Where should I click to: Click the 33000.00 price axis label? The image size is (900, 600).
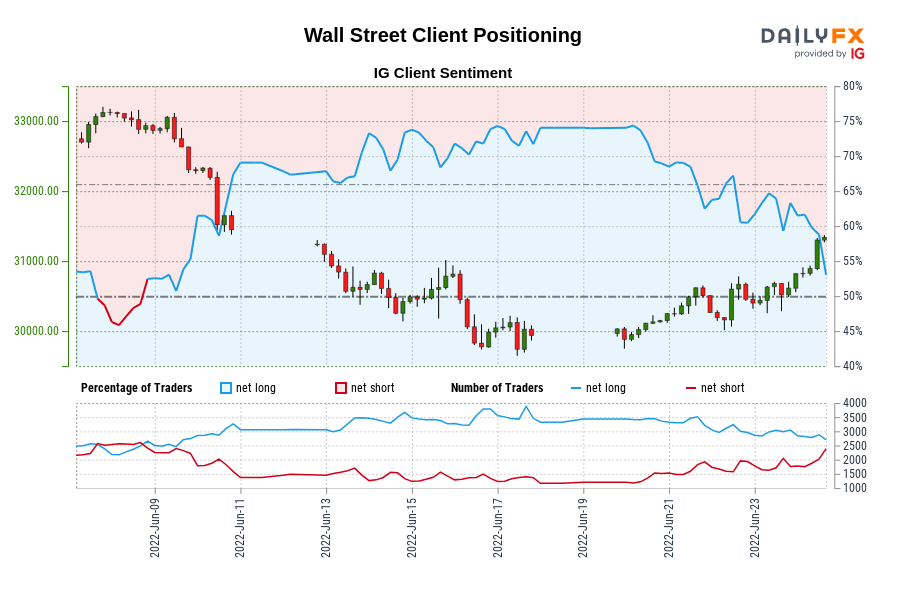tap(37, 121)
